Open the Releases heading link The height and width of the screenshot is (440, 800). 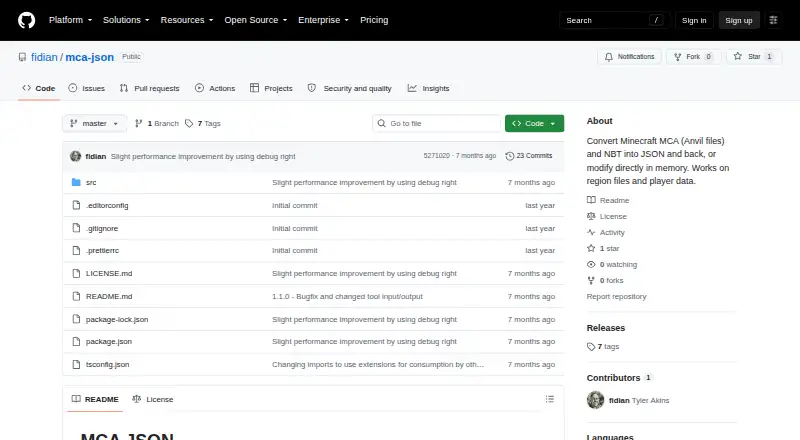click(x=606, y=328)
